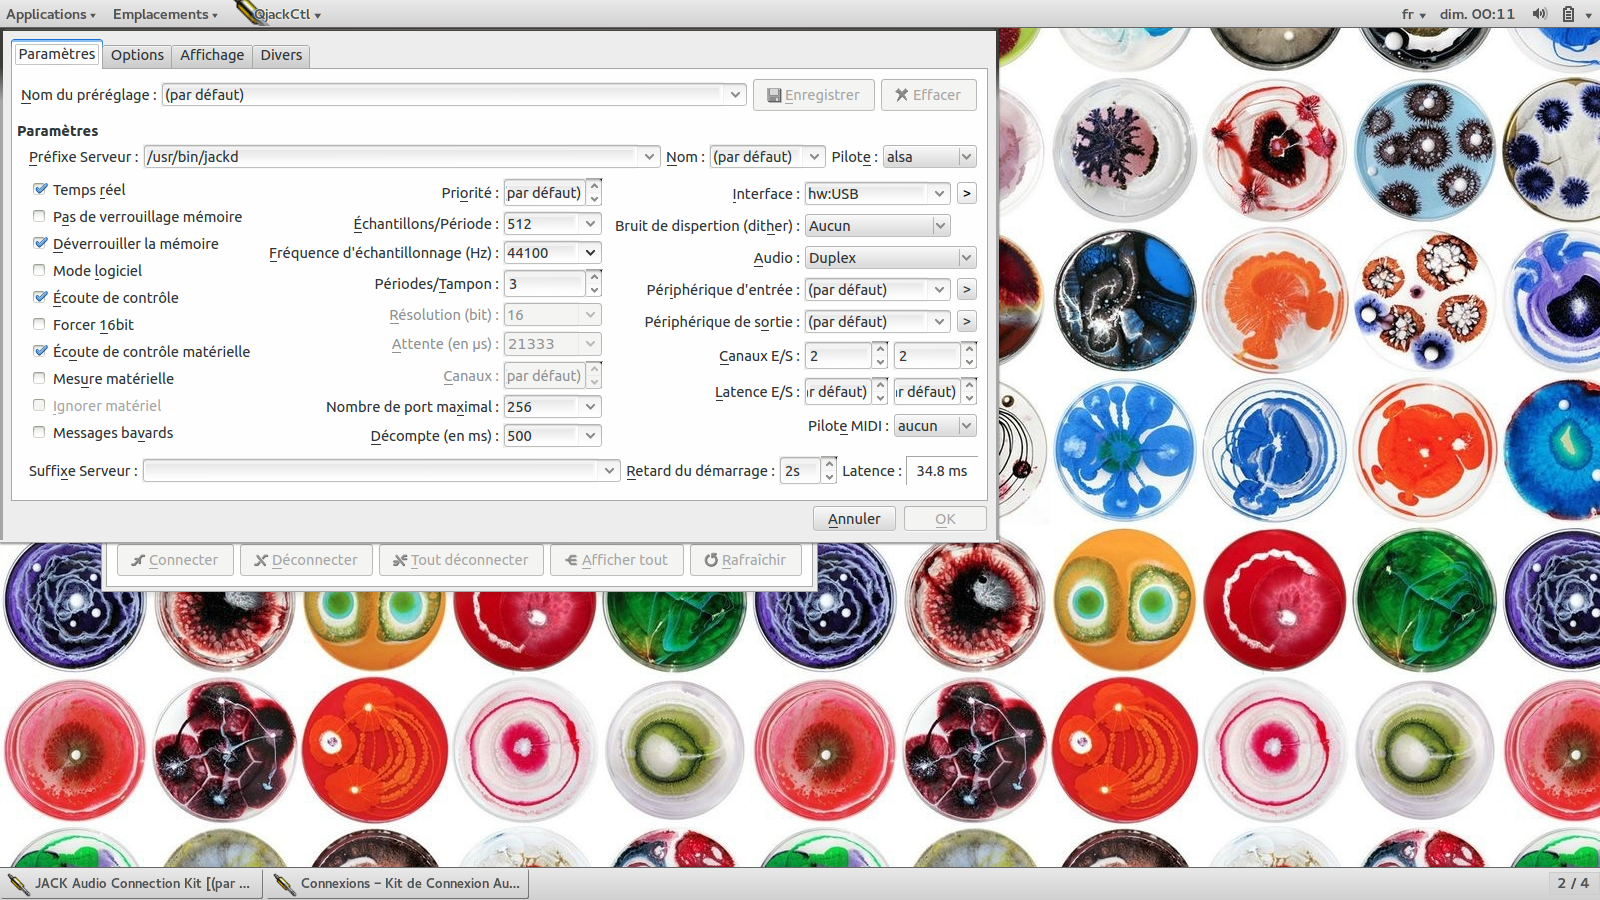Enable Mode logiciel checkbox

[40, 270]
